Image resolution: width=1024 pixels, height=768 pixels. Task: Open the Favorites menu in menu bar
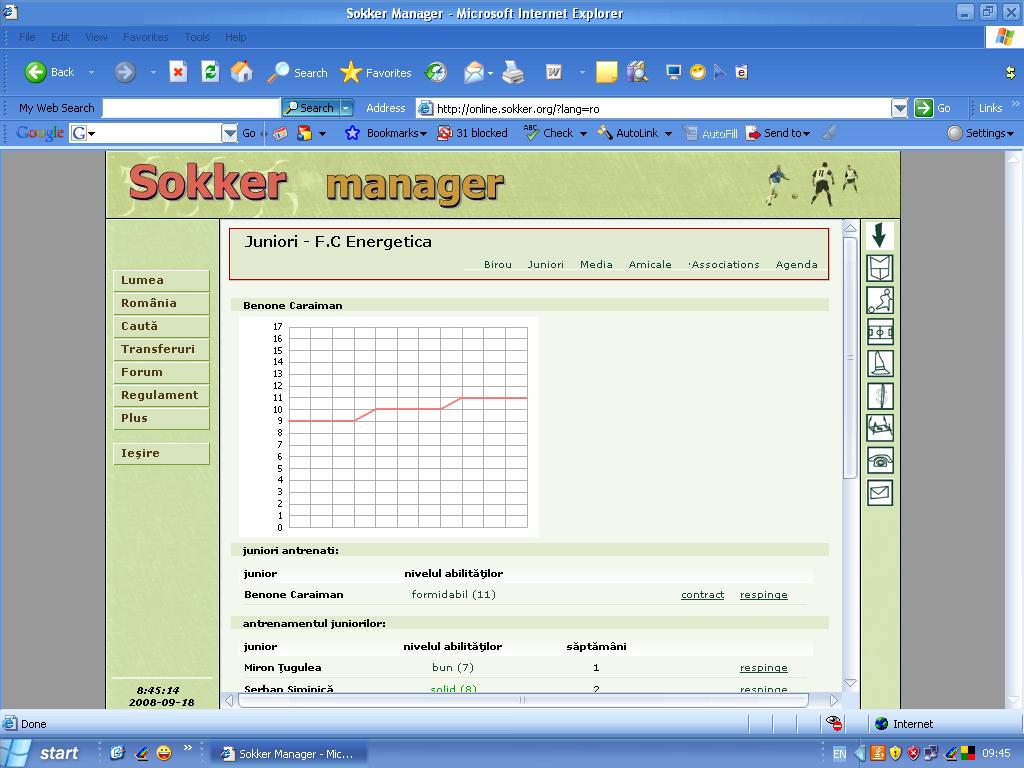point(145,37)
